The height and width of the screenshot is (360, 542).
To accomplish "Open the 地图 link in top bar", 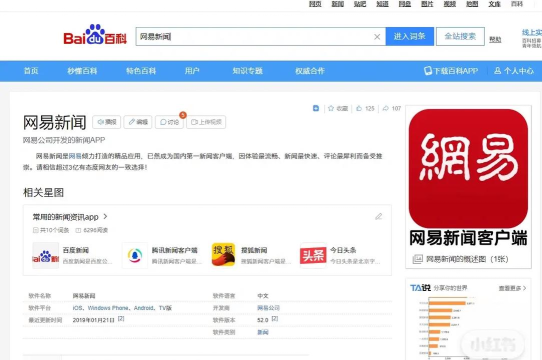I will (x=472, y=4).
